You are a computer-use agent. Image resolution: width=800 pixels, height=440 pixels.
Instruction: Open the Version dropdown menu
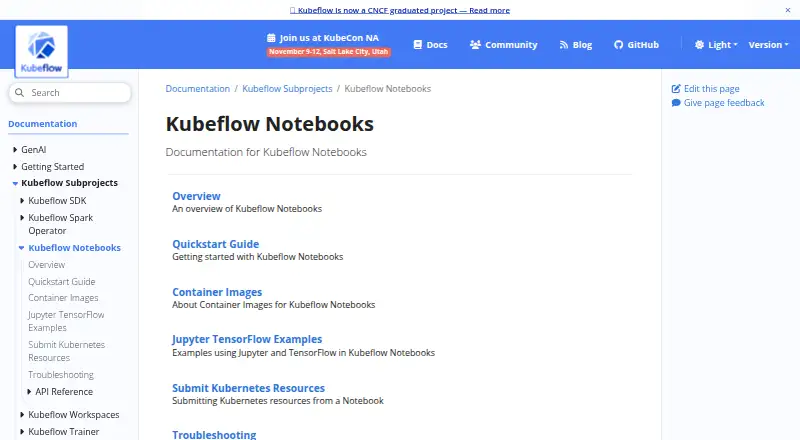tap(768, 45)
